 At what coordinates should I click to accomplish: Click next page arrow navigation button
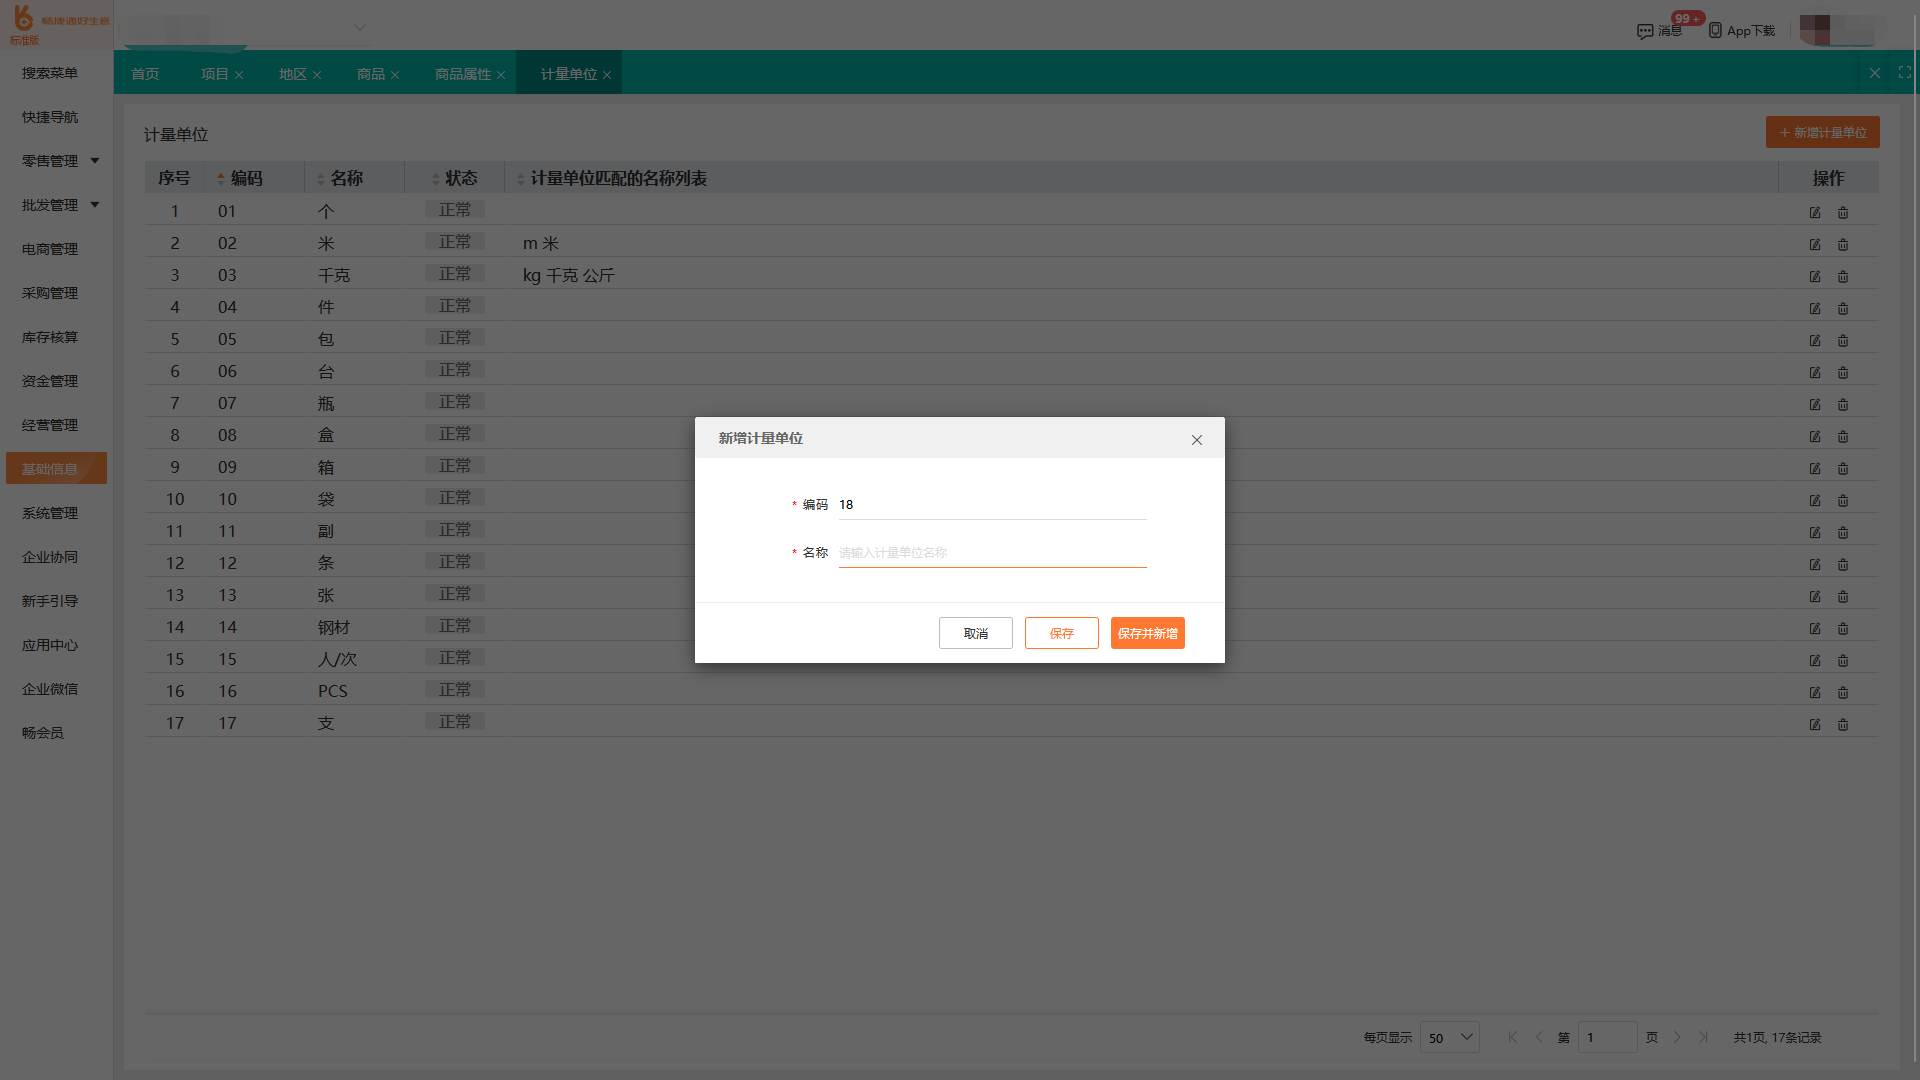pos(1677,1038)
